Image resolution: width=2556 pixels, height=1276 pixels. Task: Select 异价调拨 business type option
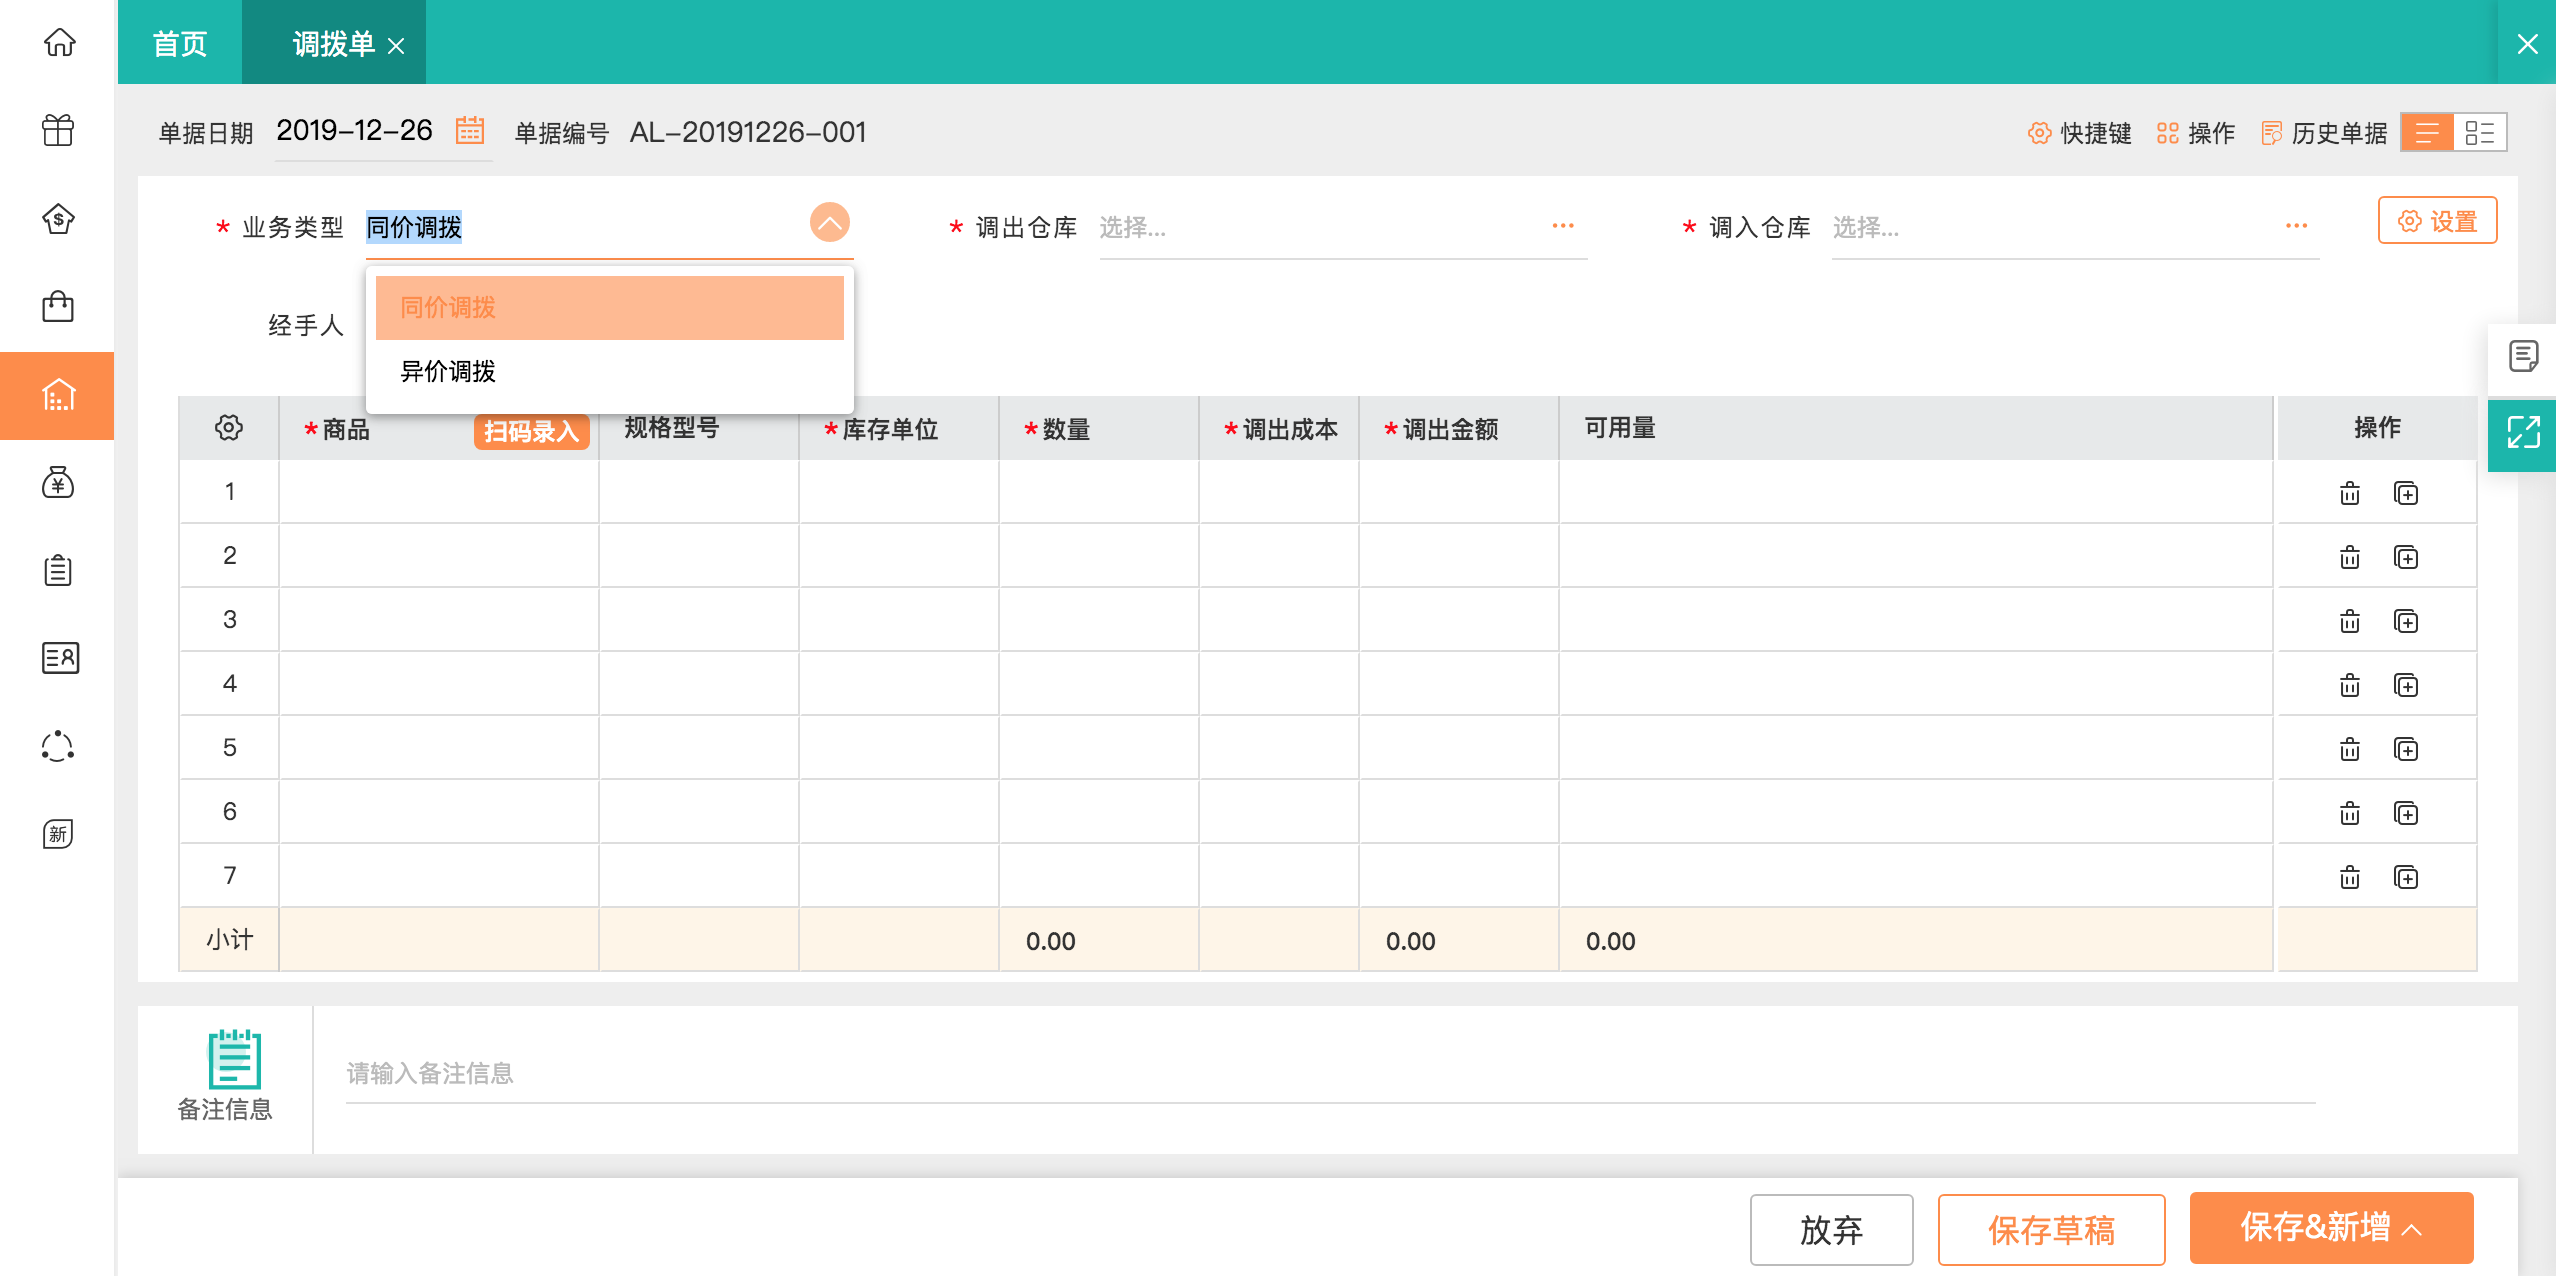(448, 370)
